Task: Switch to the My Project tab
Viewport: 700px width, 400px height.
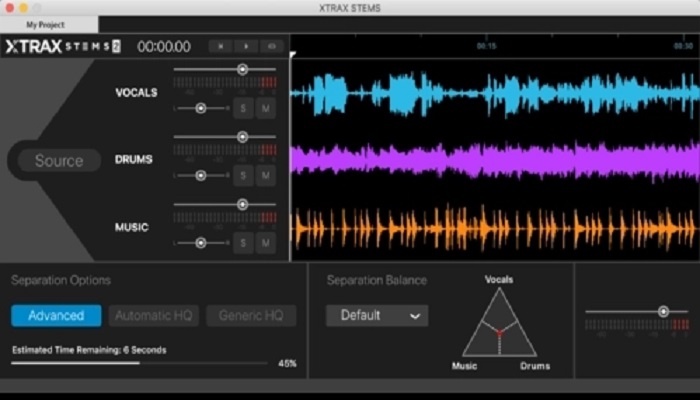Action: point(48,23)
